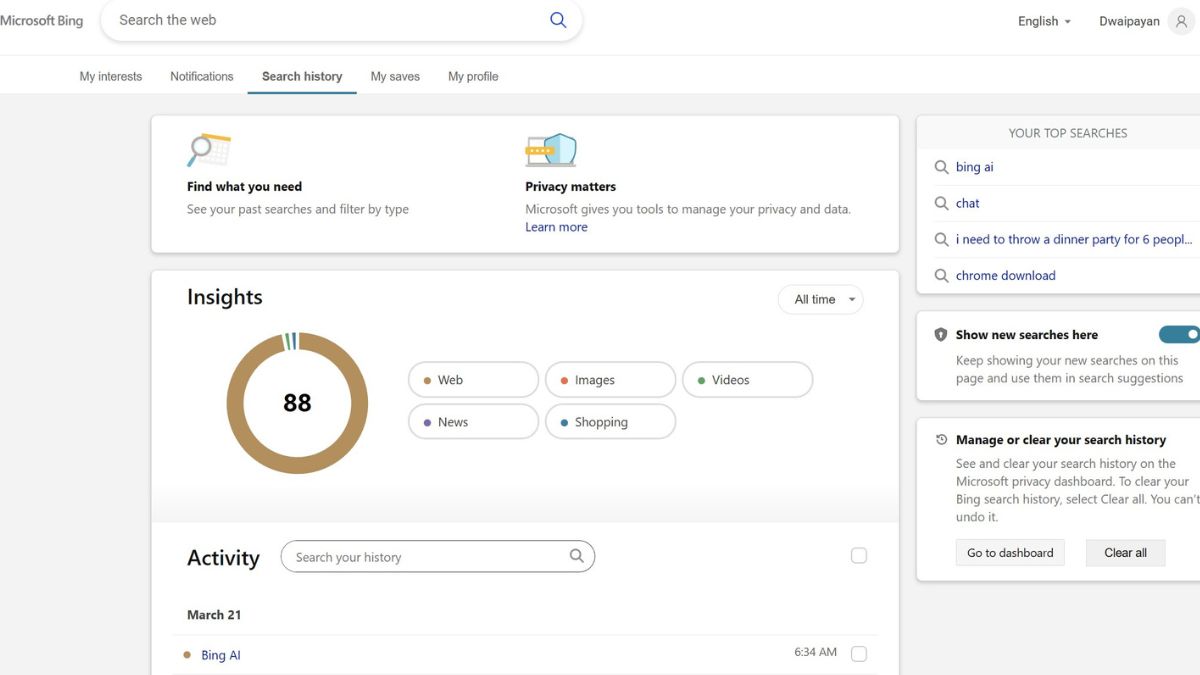
Task: Click the magnifier beside "chrome download"
Action: tap(941, 275)
